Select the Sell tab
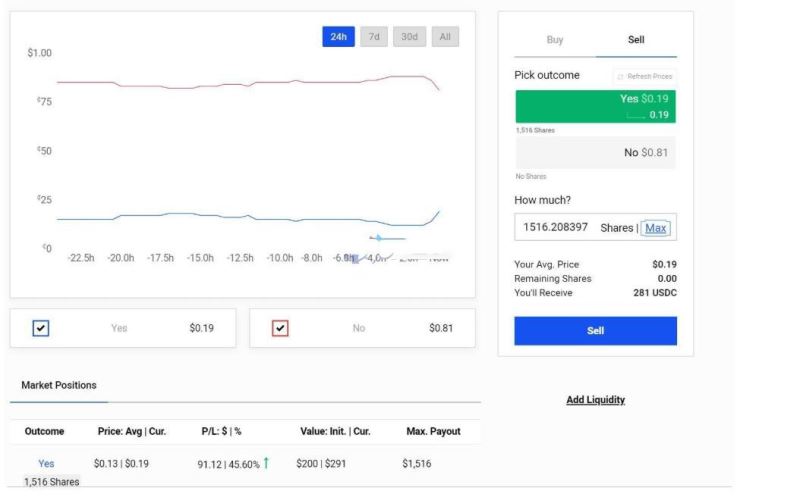The image size is (800, 497). pos(636,40)
